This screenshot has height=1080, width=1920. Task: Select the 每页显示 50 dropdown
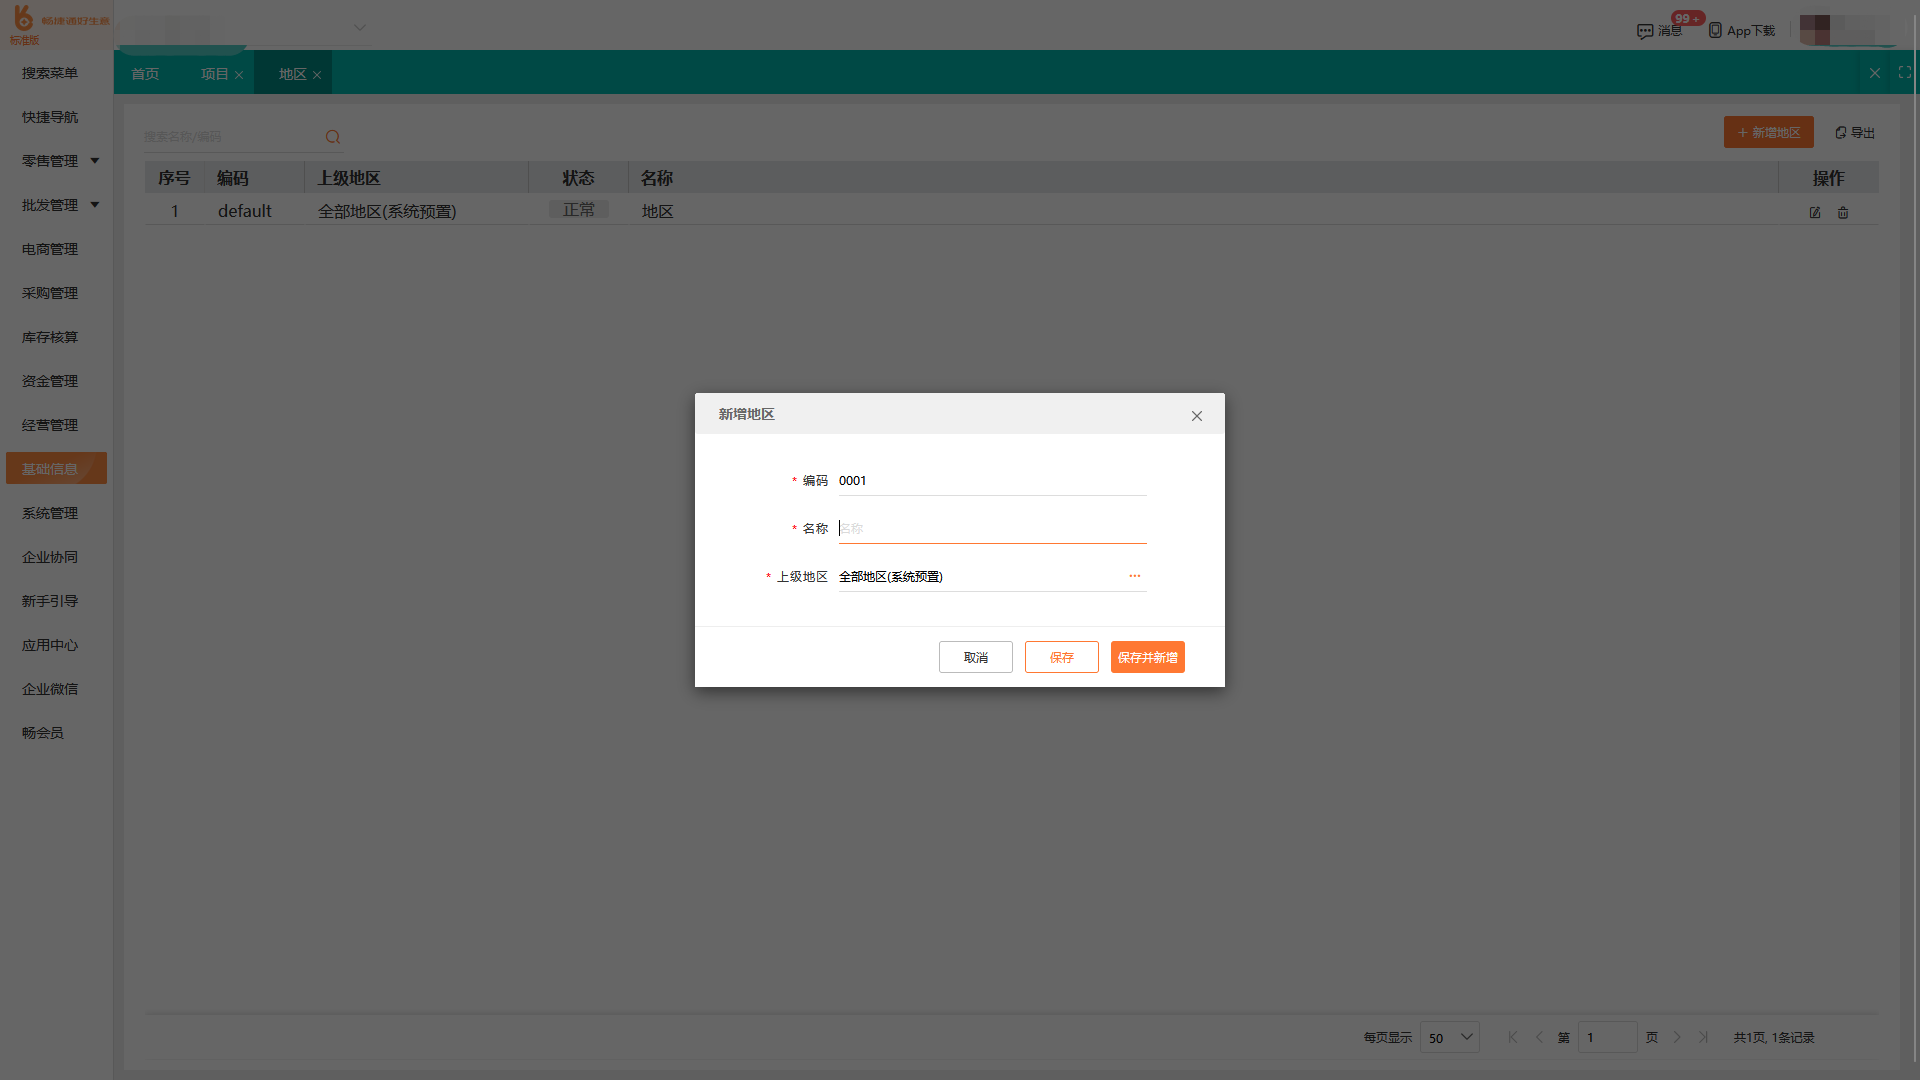[1448, 1036]
